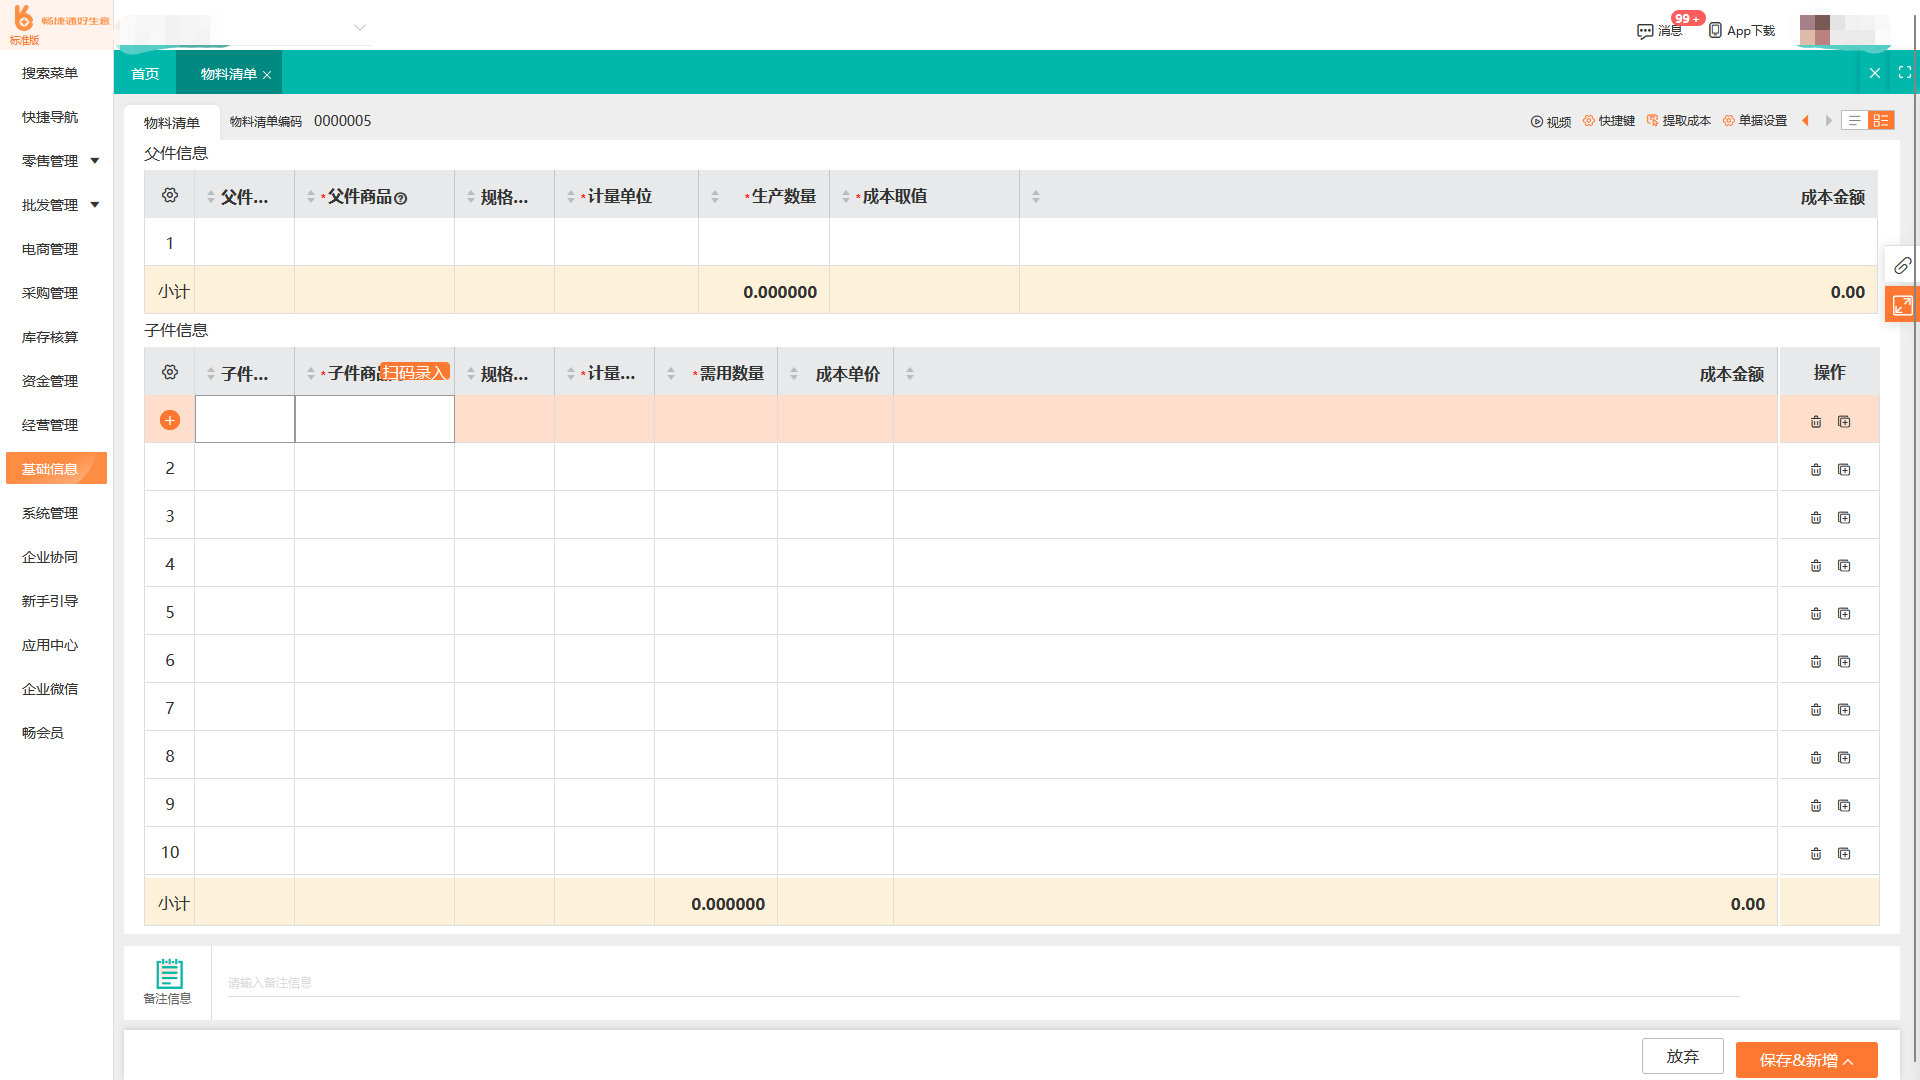The height and width of the screenshot is (1080, 1920).
Task: Toggle the settings gear icon in 子件信息 header
Action: [169, 373]
